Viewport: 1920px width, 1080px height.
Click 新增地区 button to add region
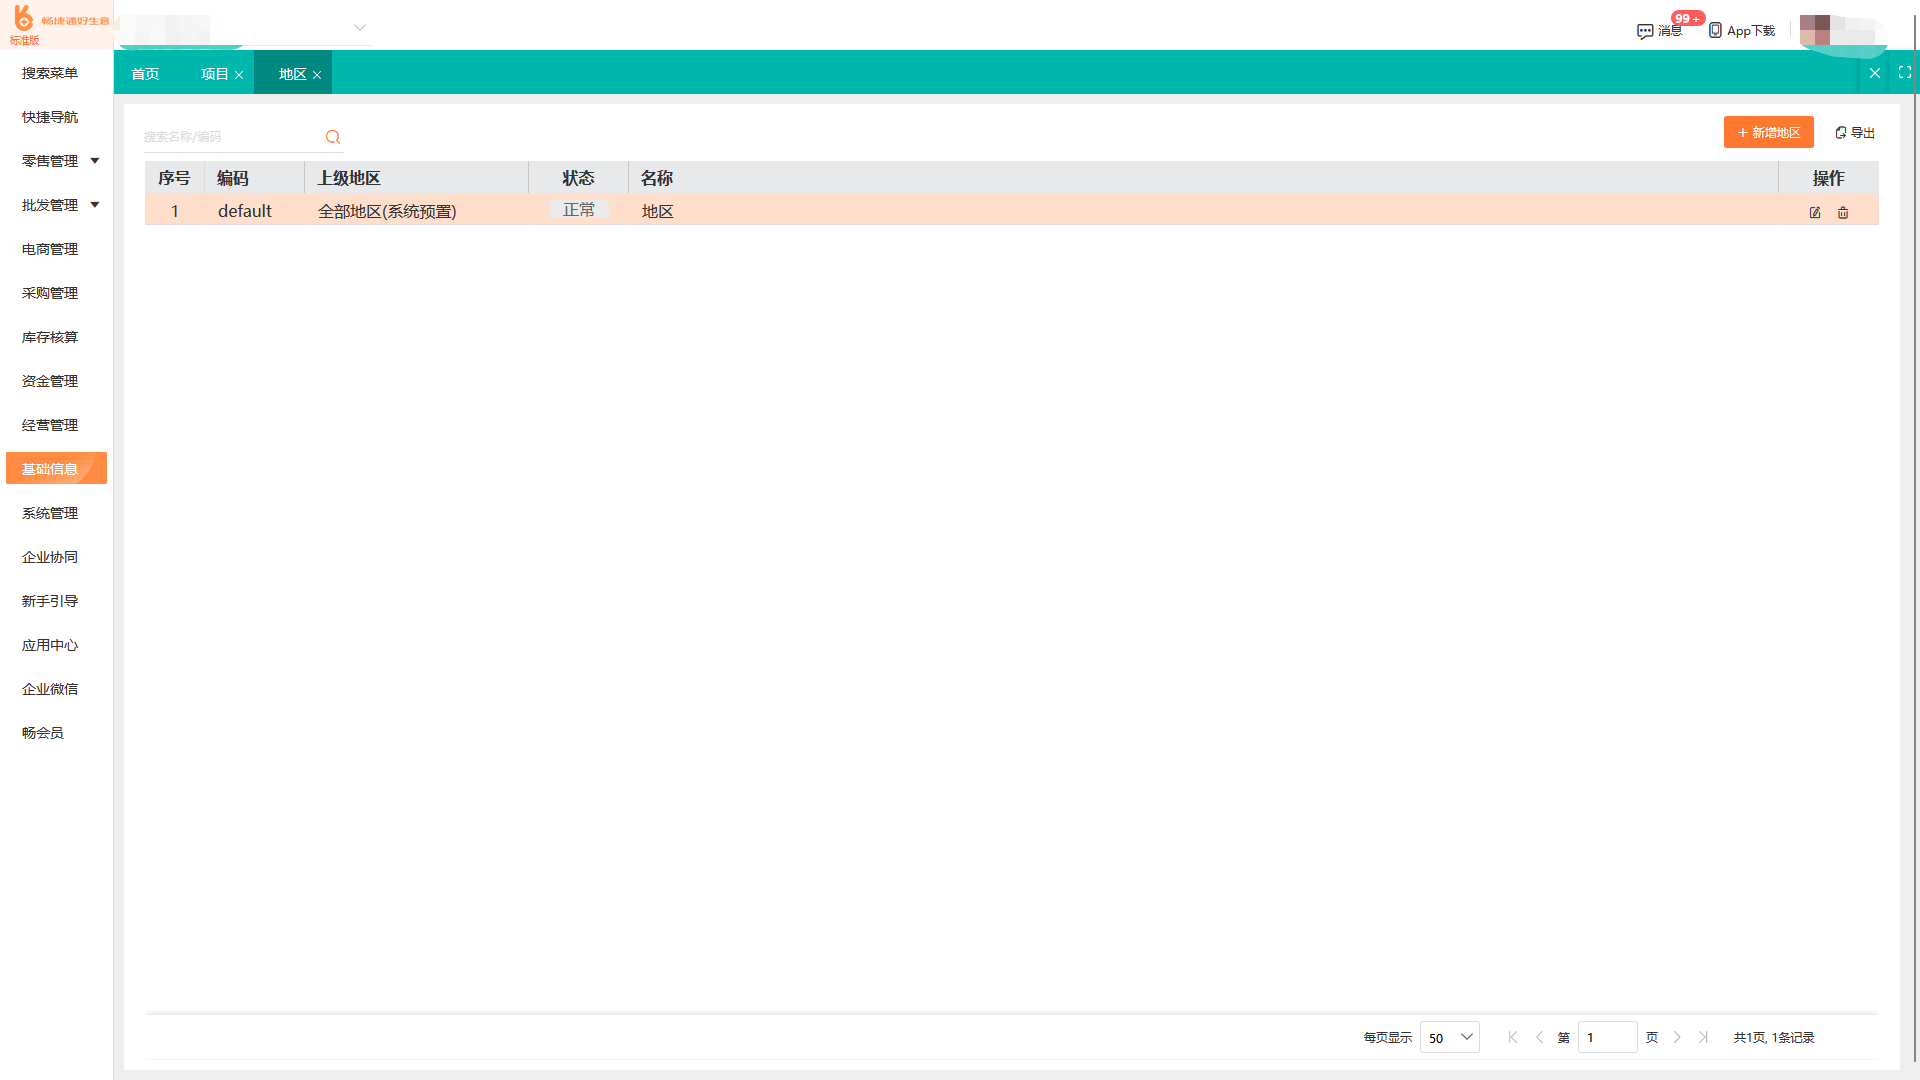click(1768, 132)
